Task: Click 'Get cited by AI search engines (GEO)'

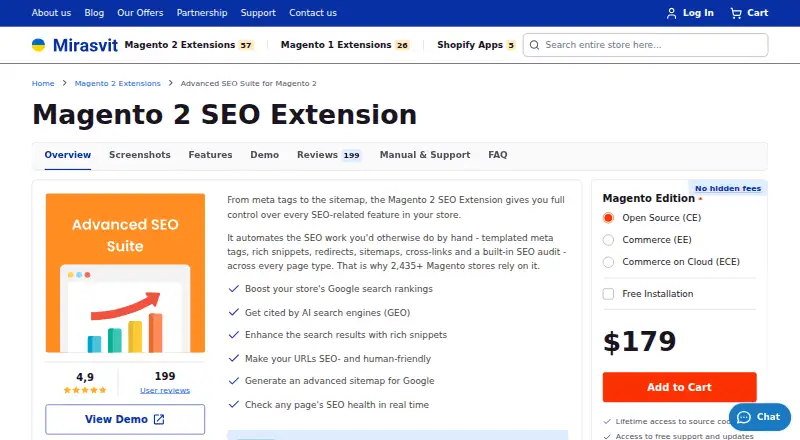Action: click(x=328, y=312)
